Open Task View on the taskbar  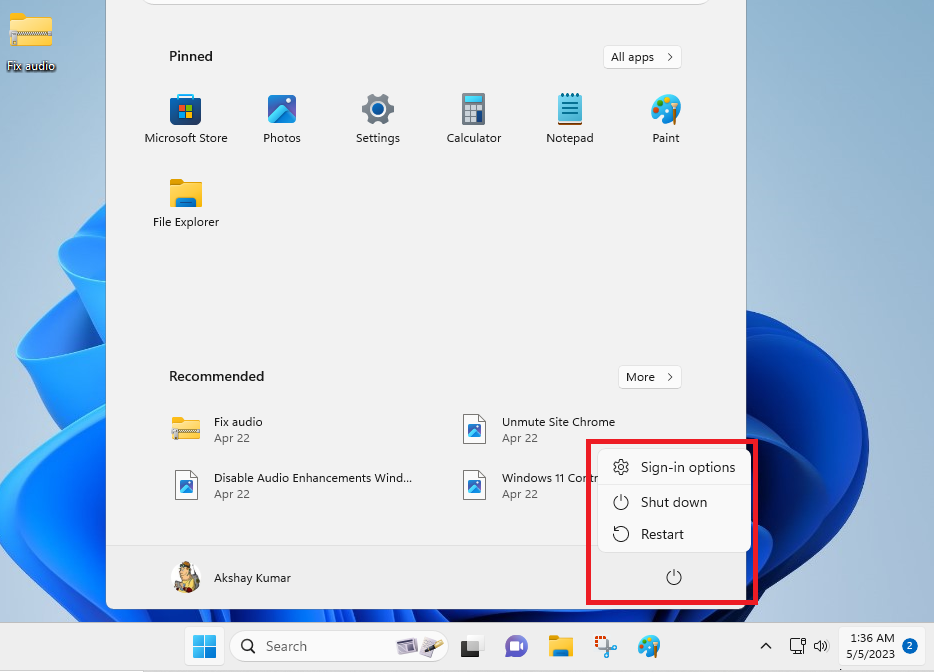[x=472, y=646]
